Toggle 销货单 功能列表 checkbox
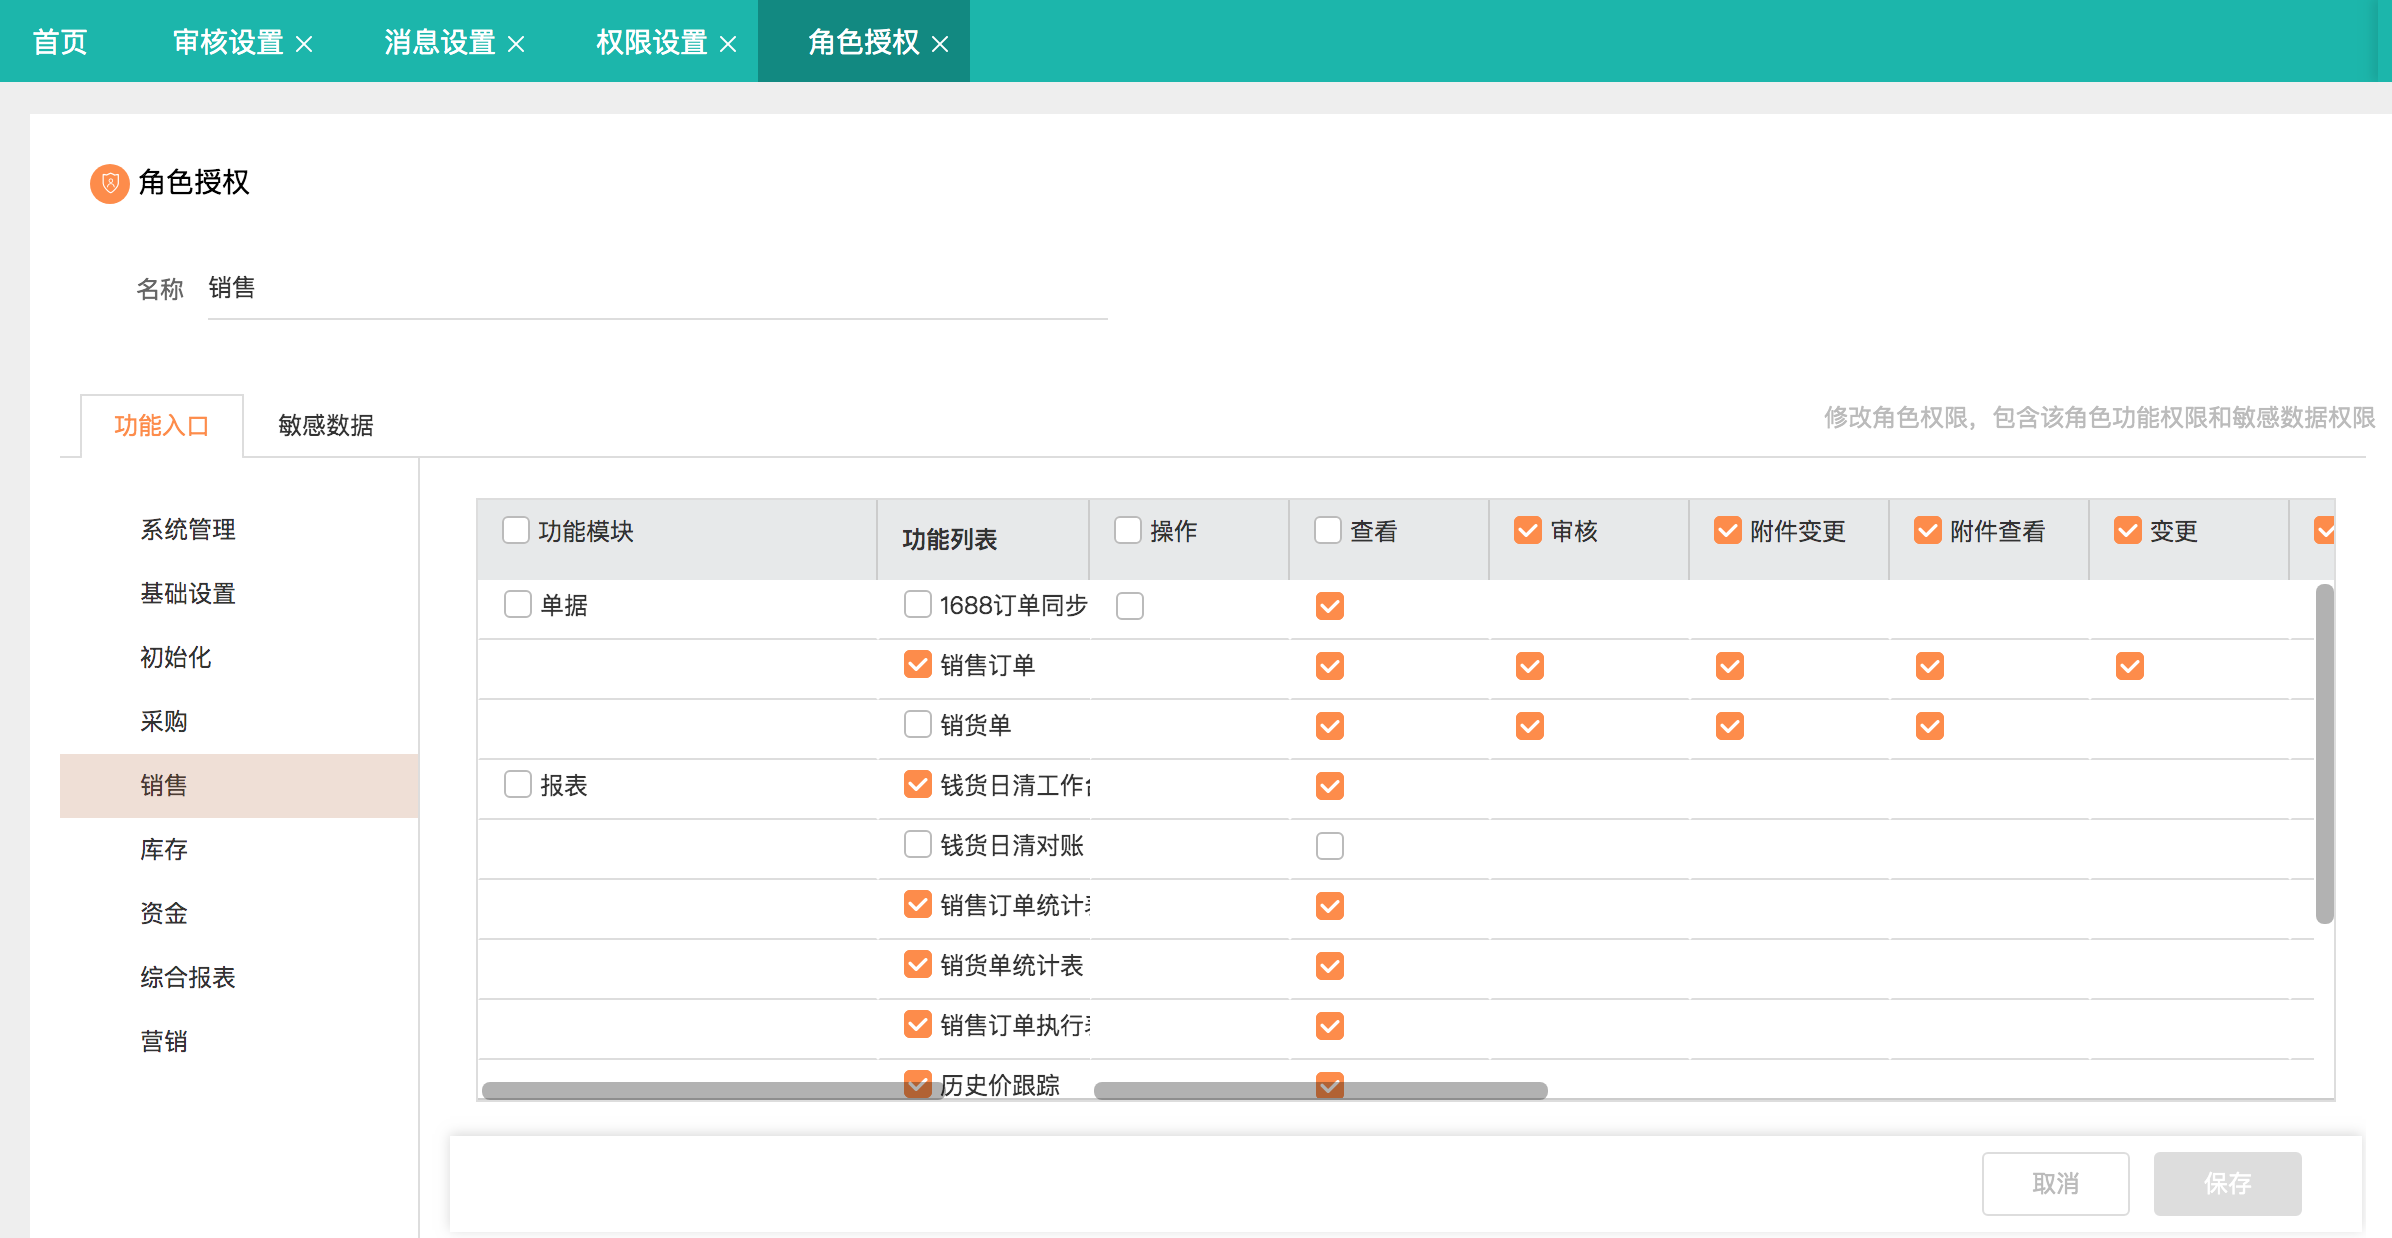The image size is (2392, 1238). click(916, 725)
